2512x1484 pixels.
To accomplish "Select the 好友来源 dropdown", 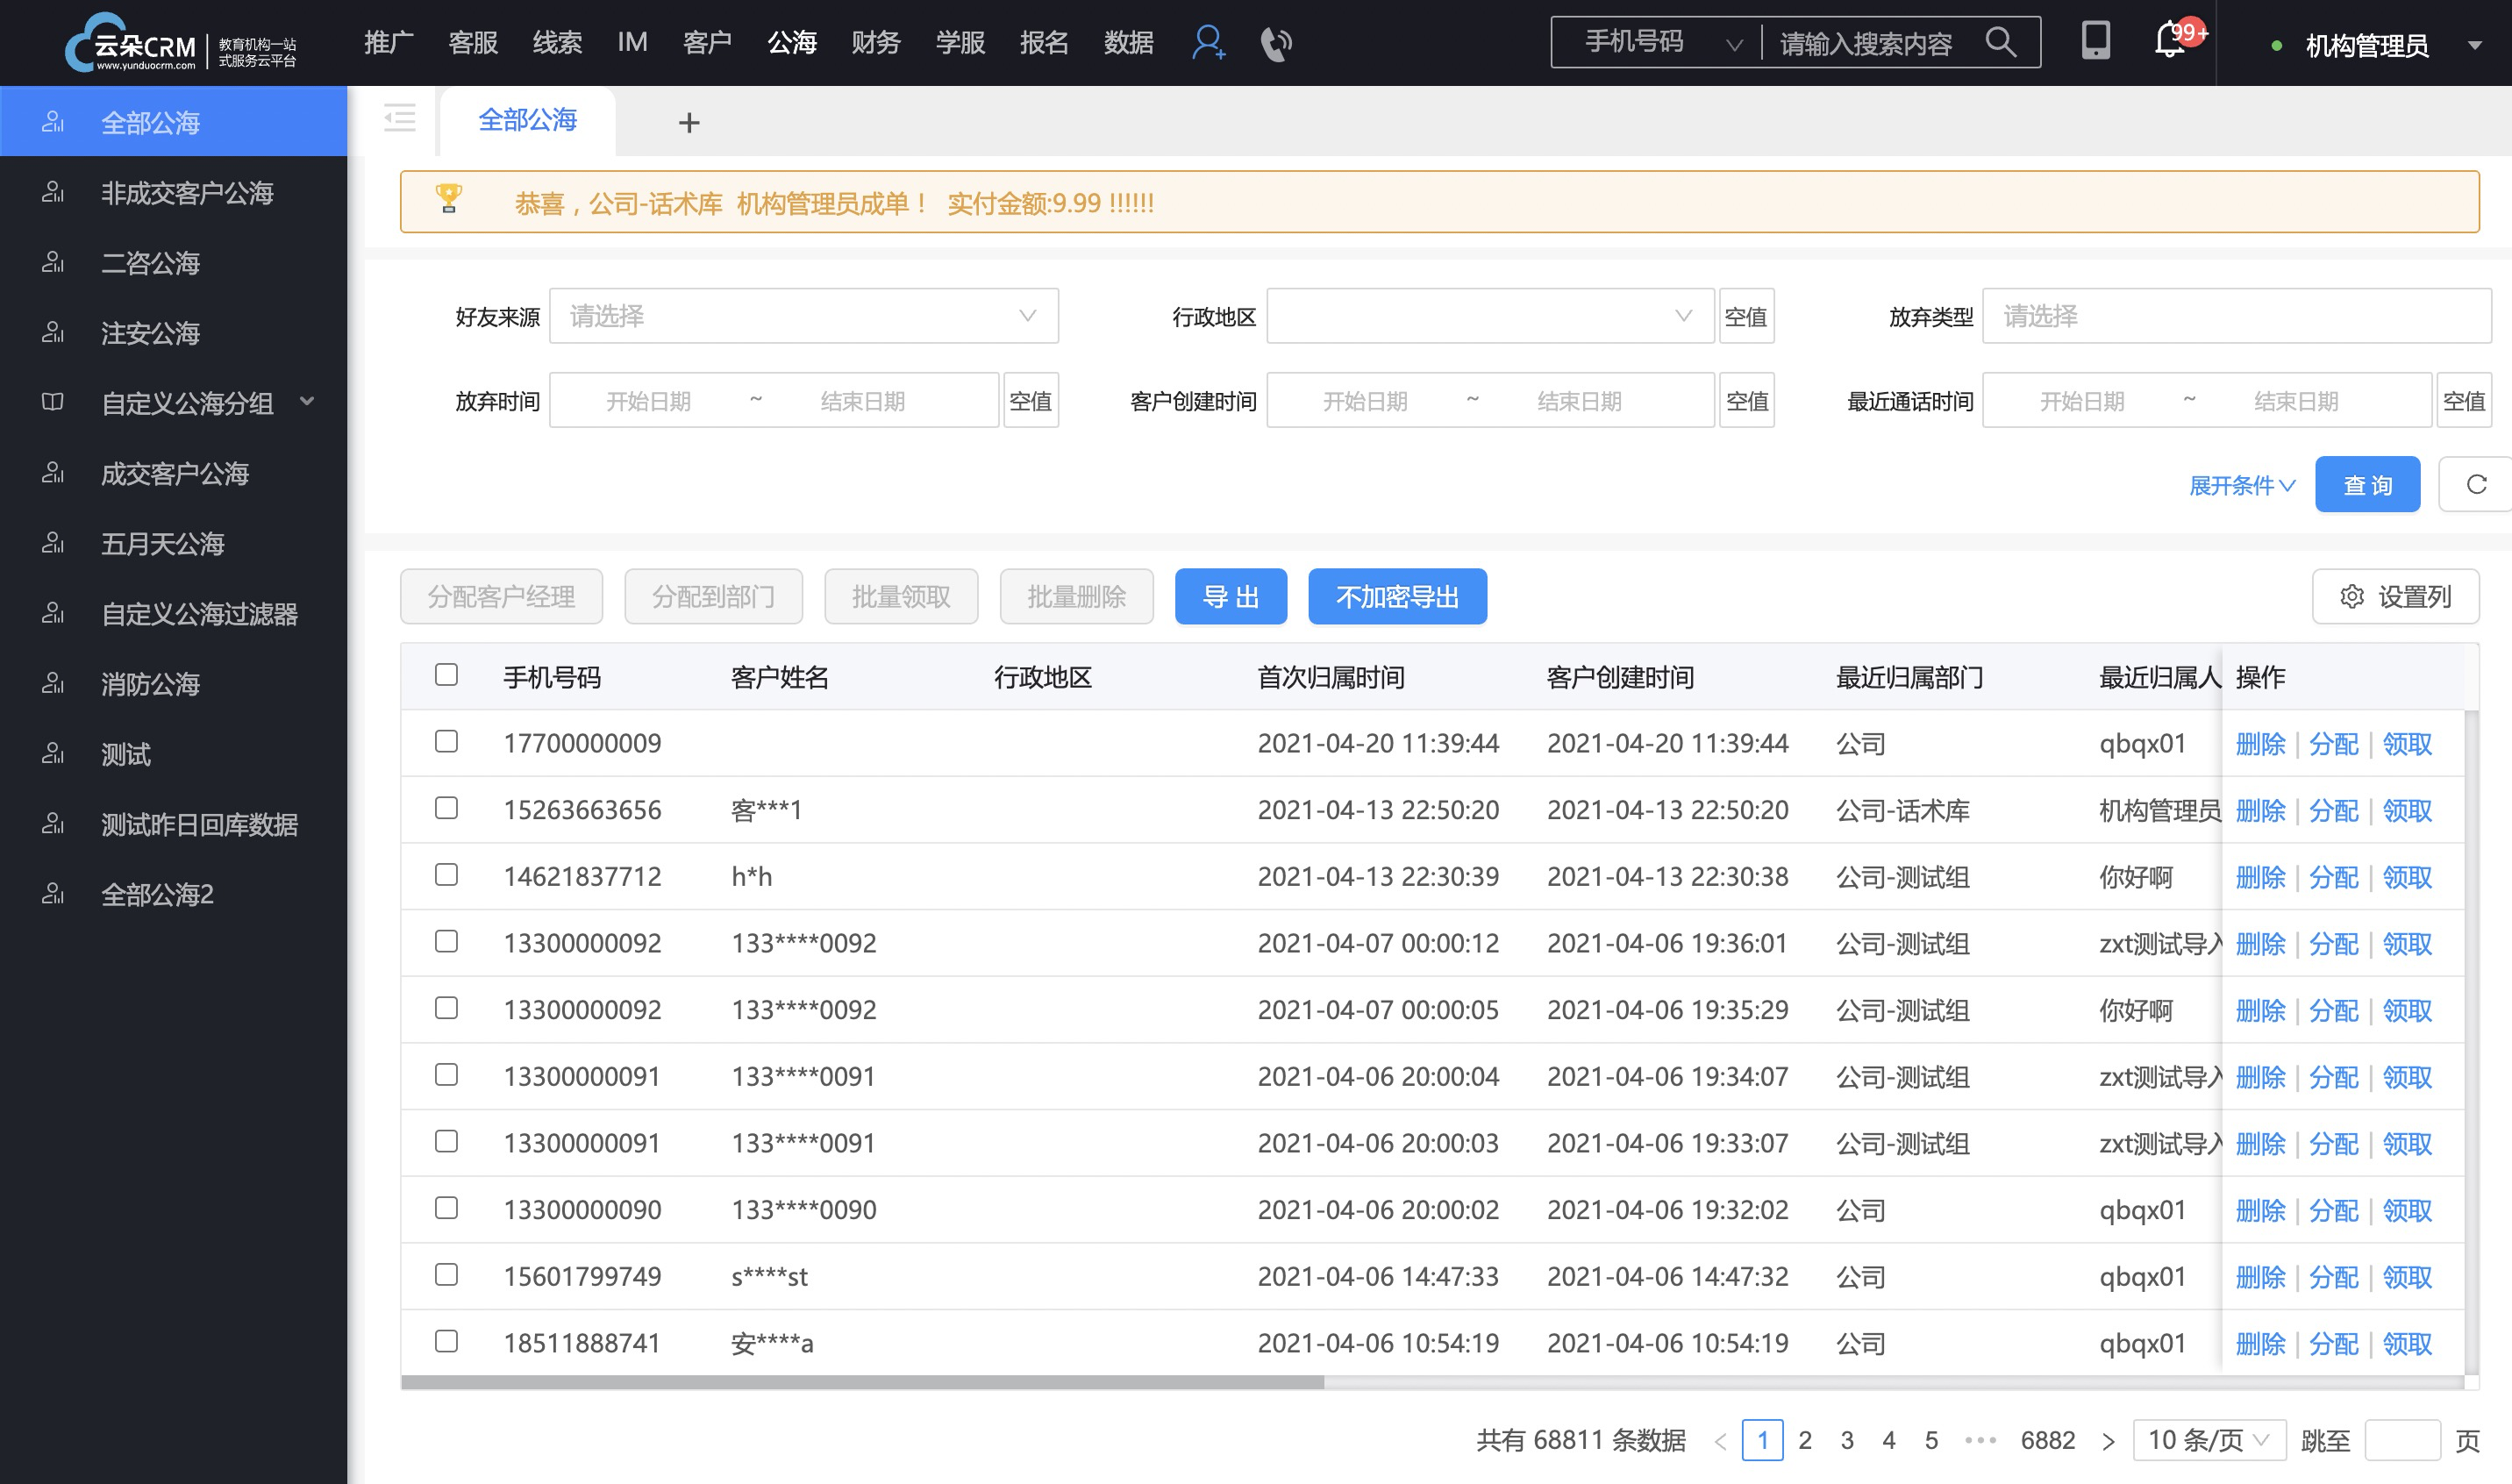I will [802, 317].
